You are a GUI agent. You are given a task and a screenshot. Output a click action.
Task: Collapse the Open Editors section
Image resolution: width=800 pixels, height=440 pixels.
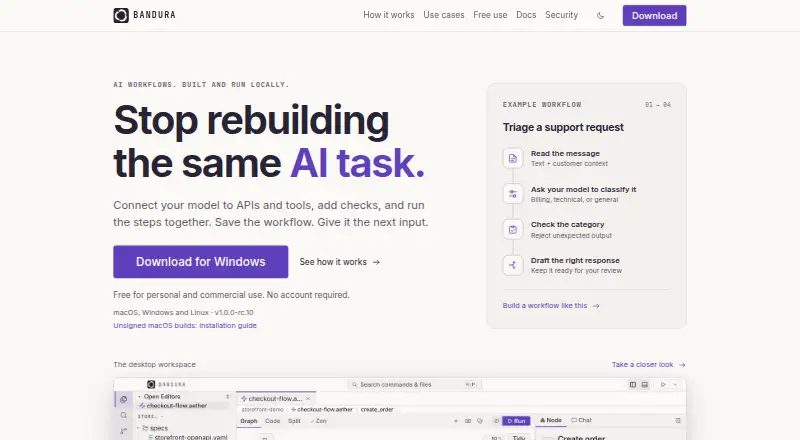tap(139, 397)
